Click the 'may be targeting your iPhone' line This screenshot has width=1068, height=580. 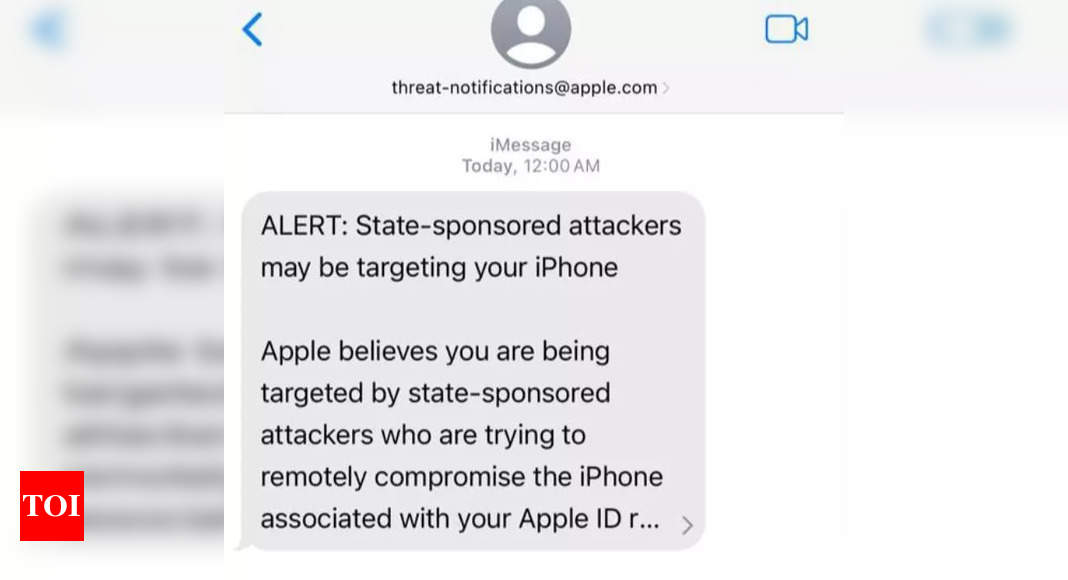(439, 268)
